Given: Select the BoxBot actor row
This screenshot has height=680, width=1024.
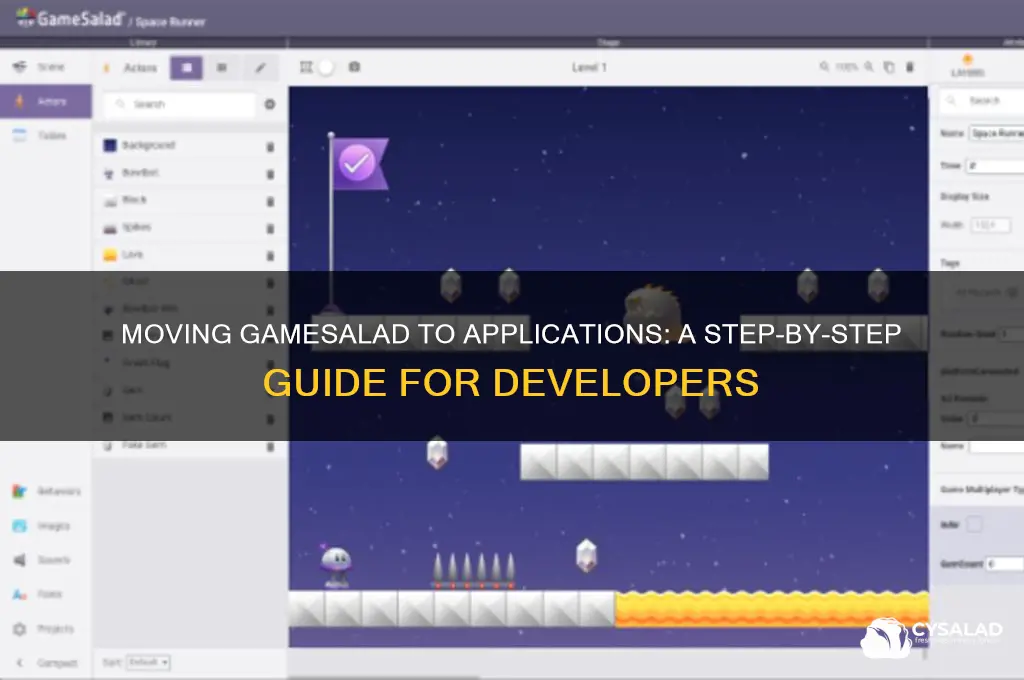Looking at the screenshot, I should pyautogui.click(x=189, y=172).
